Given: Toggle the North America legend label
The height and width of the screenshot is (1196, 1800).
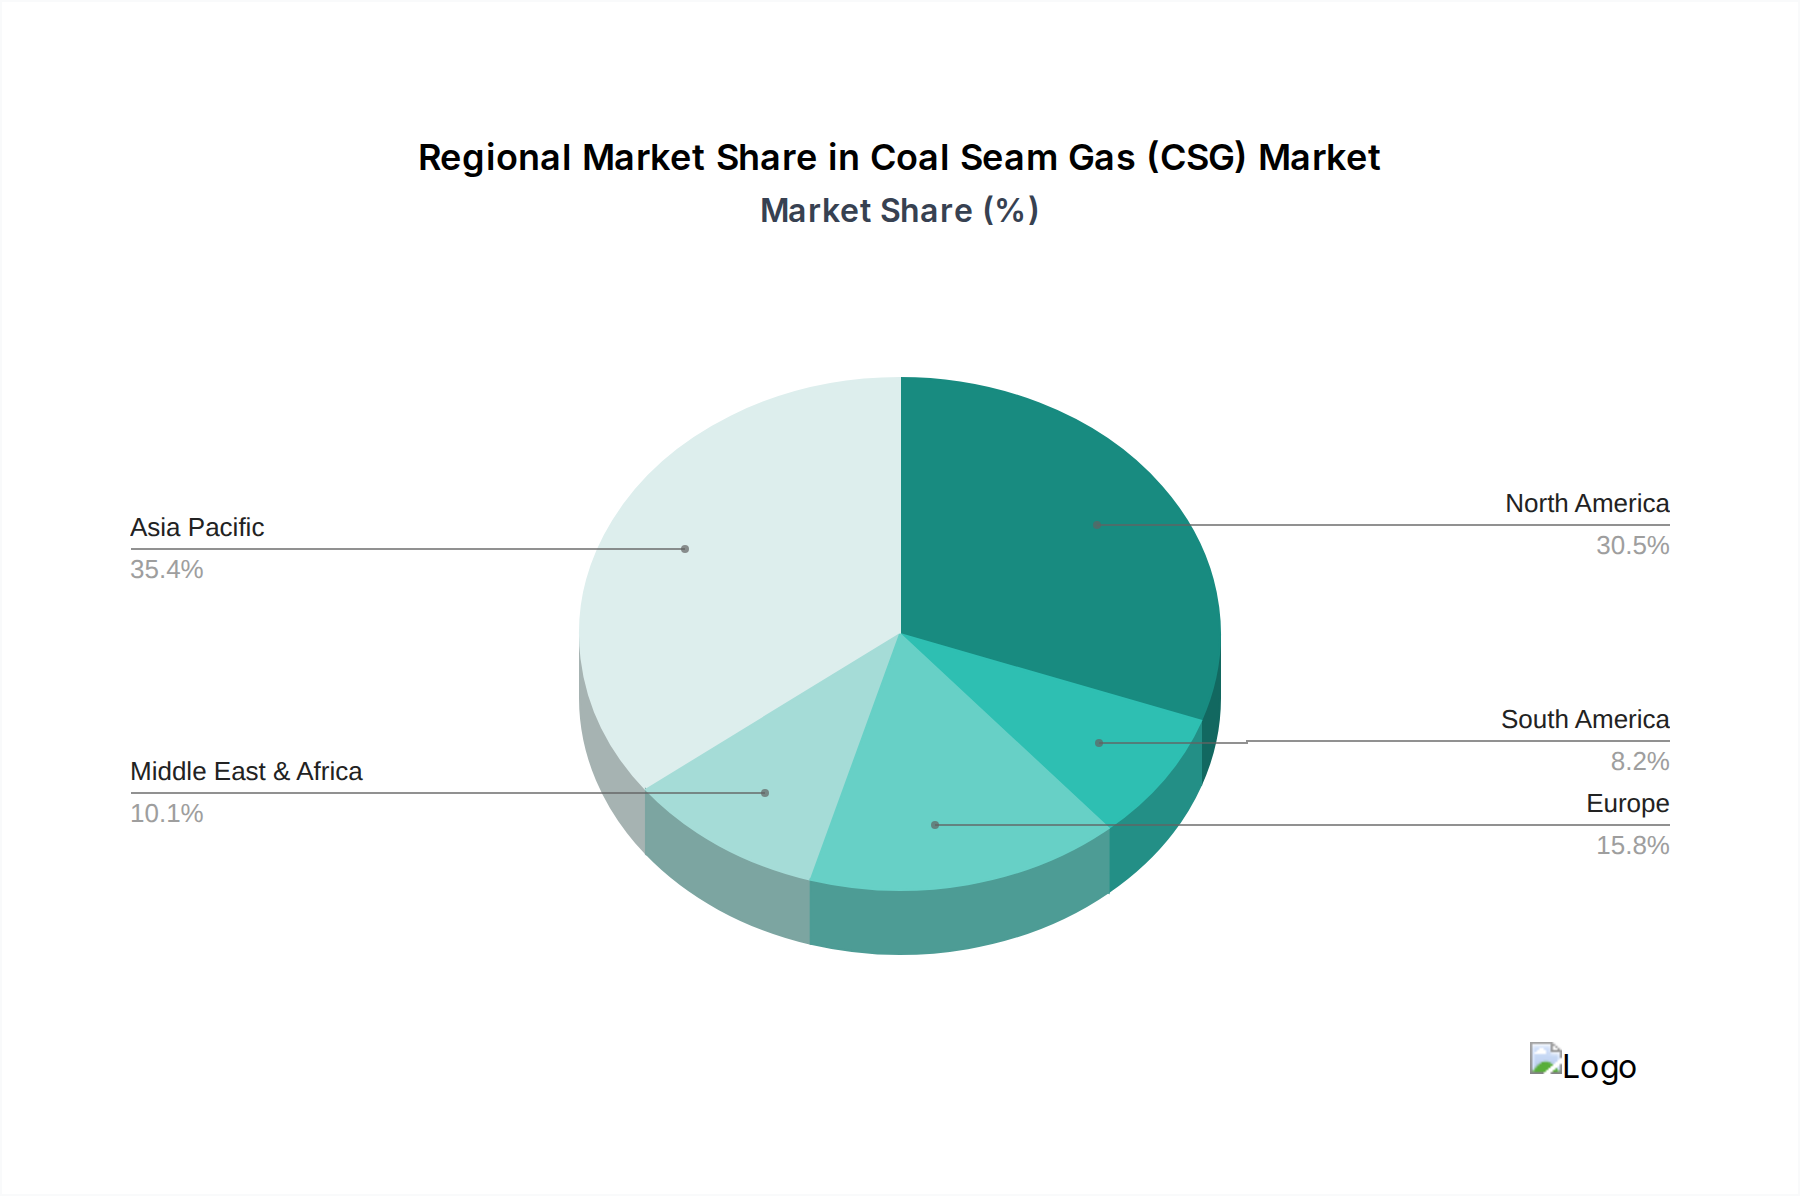Looking at the screenshot, I should click(x=1586, y=503).
